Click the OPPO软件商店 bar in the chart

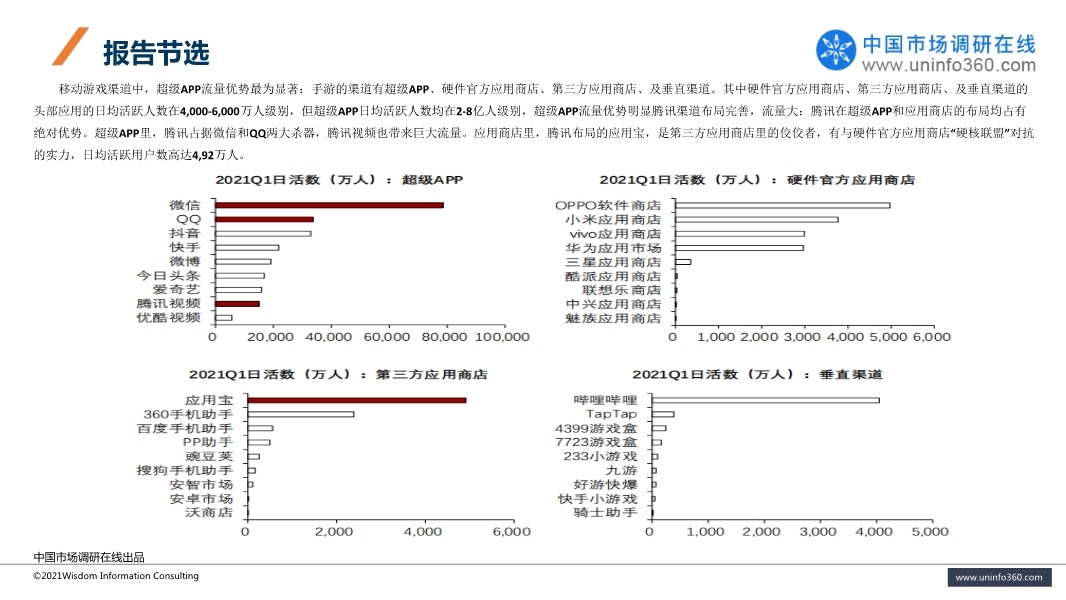pyautogui.click(x=782, y=205)
